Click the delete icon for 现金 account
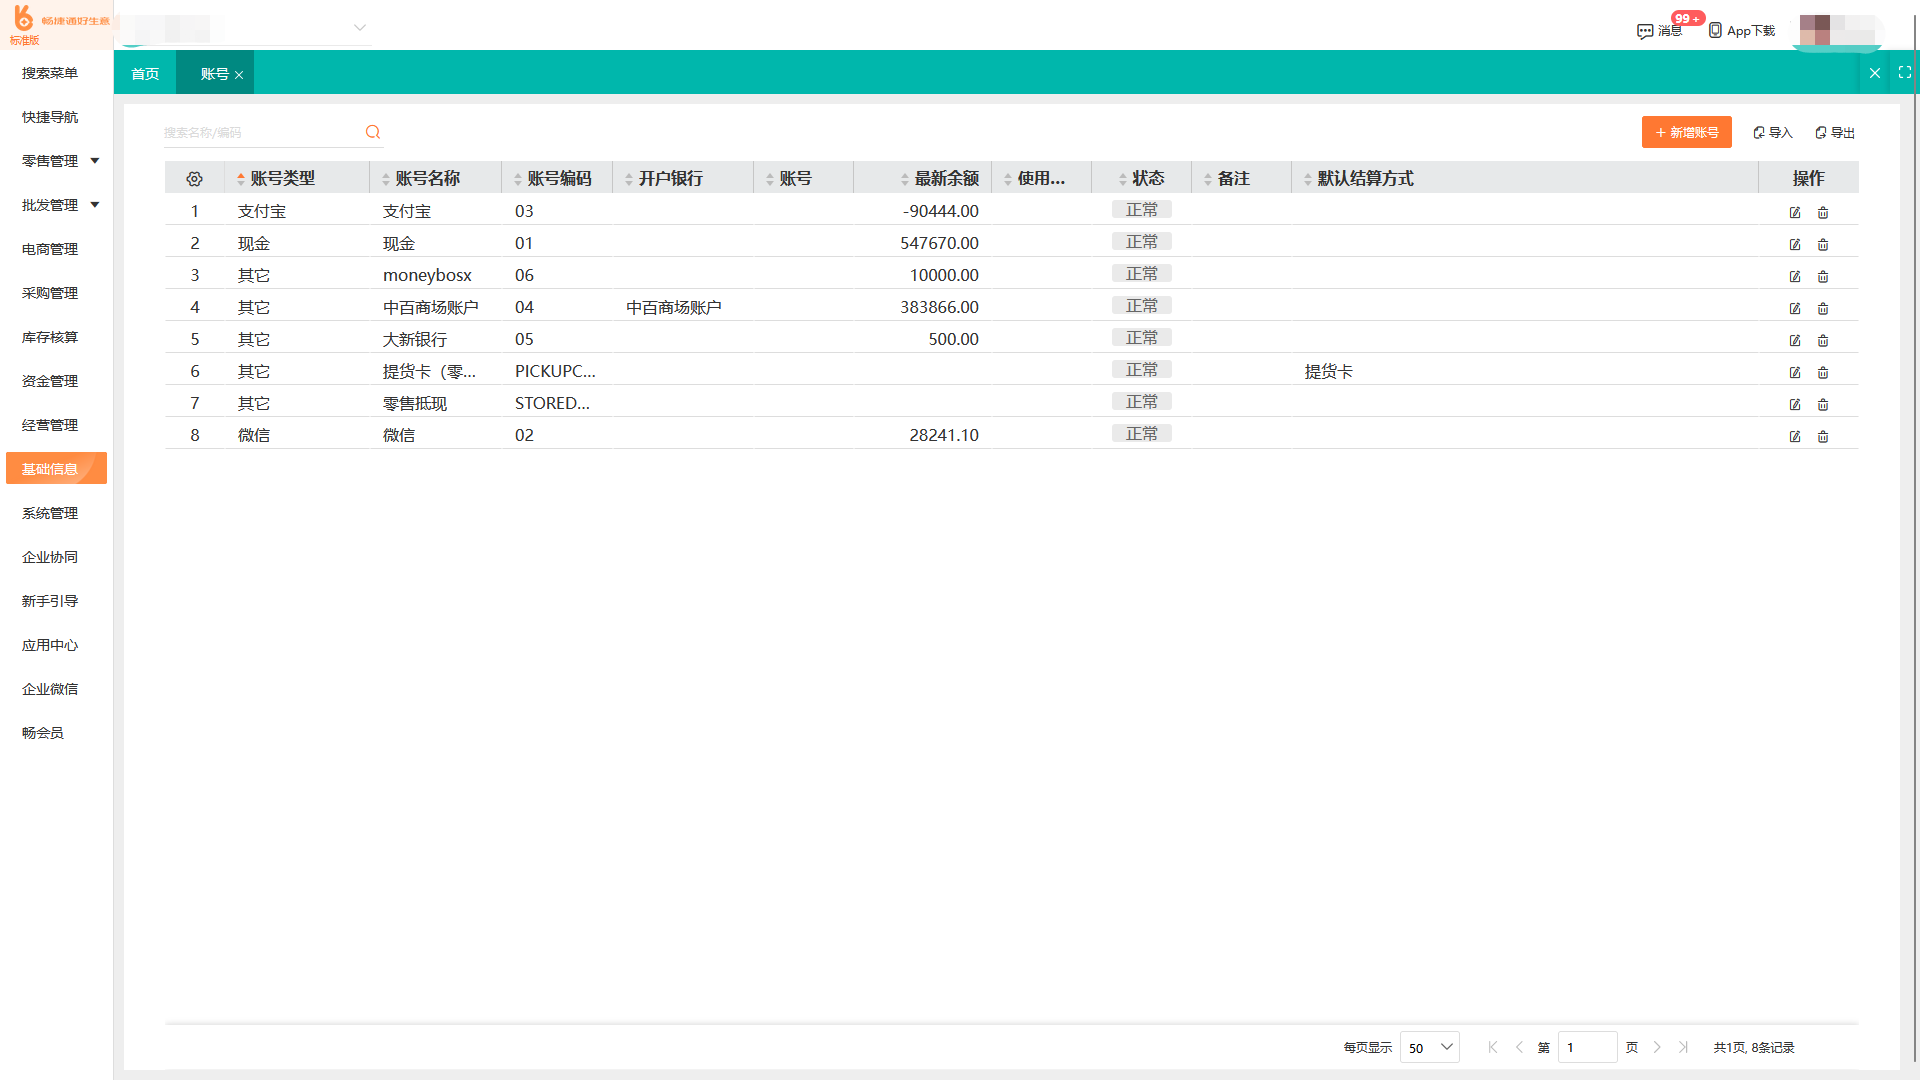This screenshot has width=1920, height=1080. (x=1824, y=243)
